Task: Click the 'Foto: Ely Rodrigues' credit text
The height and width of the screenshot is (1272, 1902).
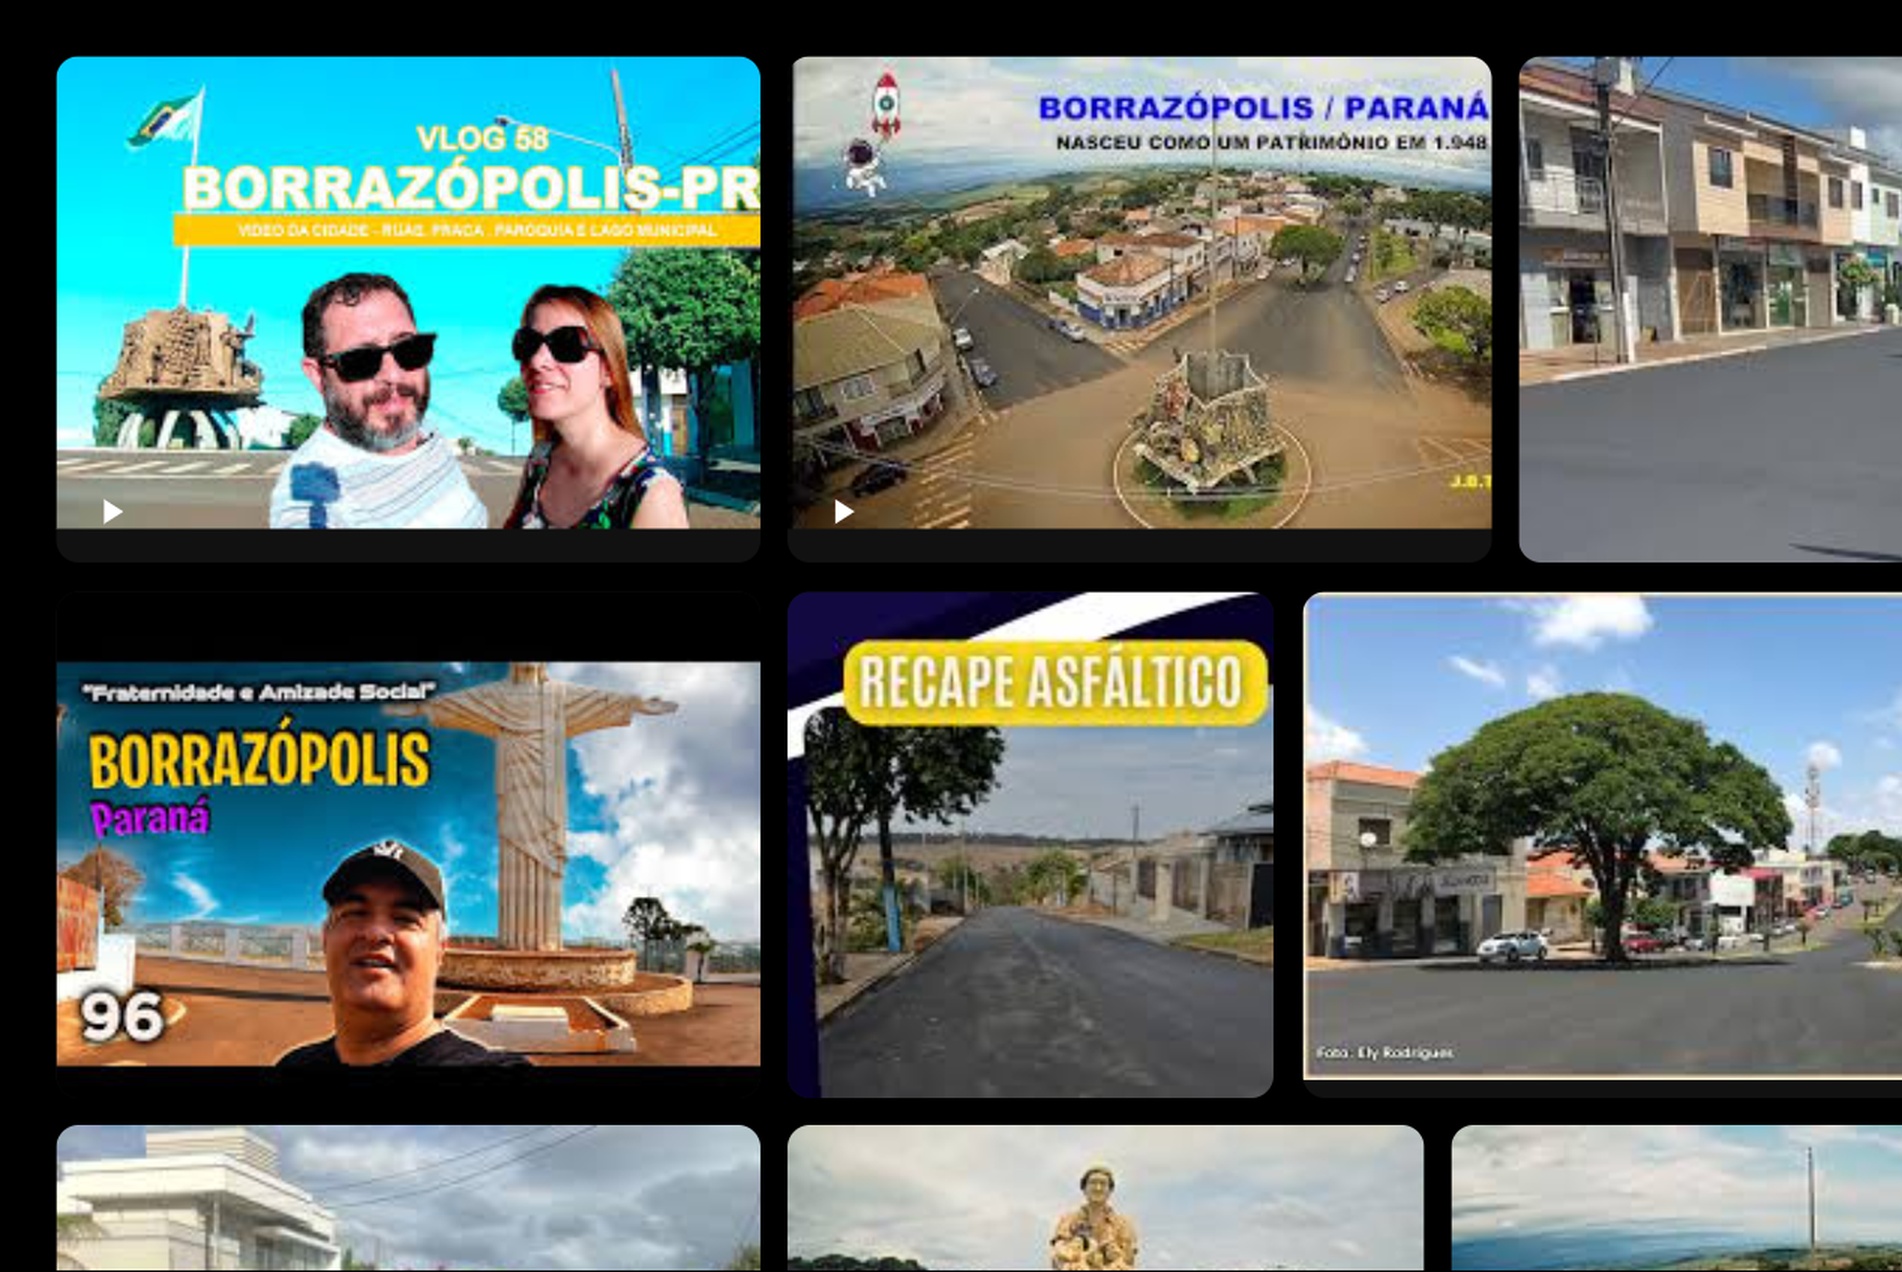Action: (1384, 1052)
